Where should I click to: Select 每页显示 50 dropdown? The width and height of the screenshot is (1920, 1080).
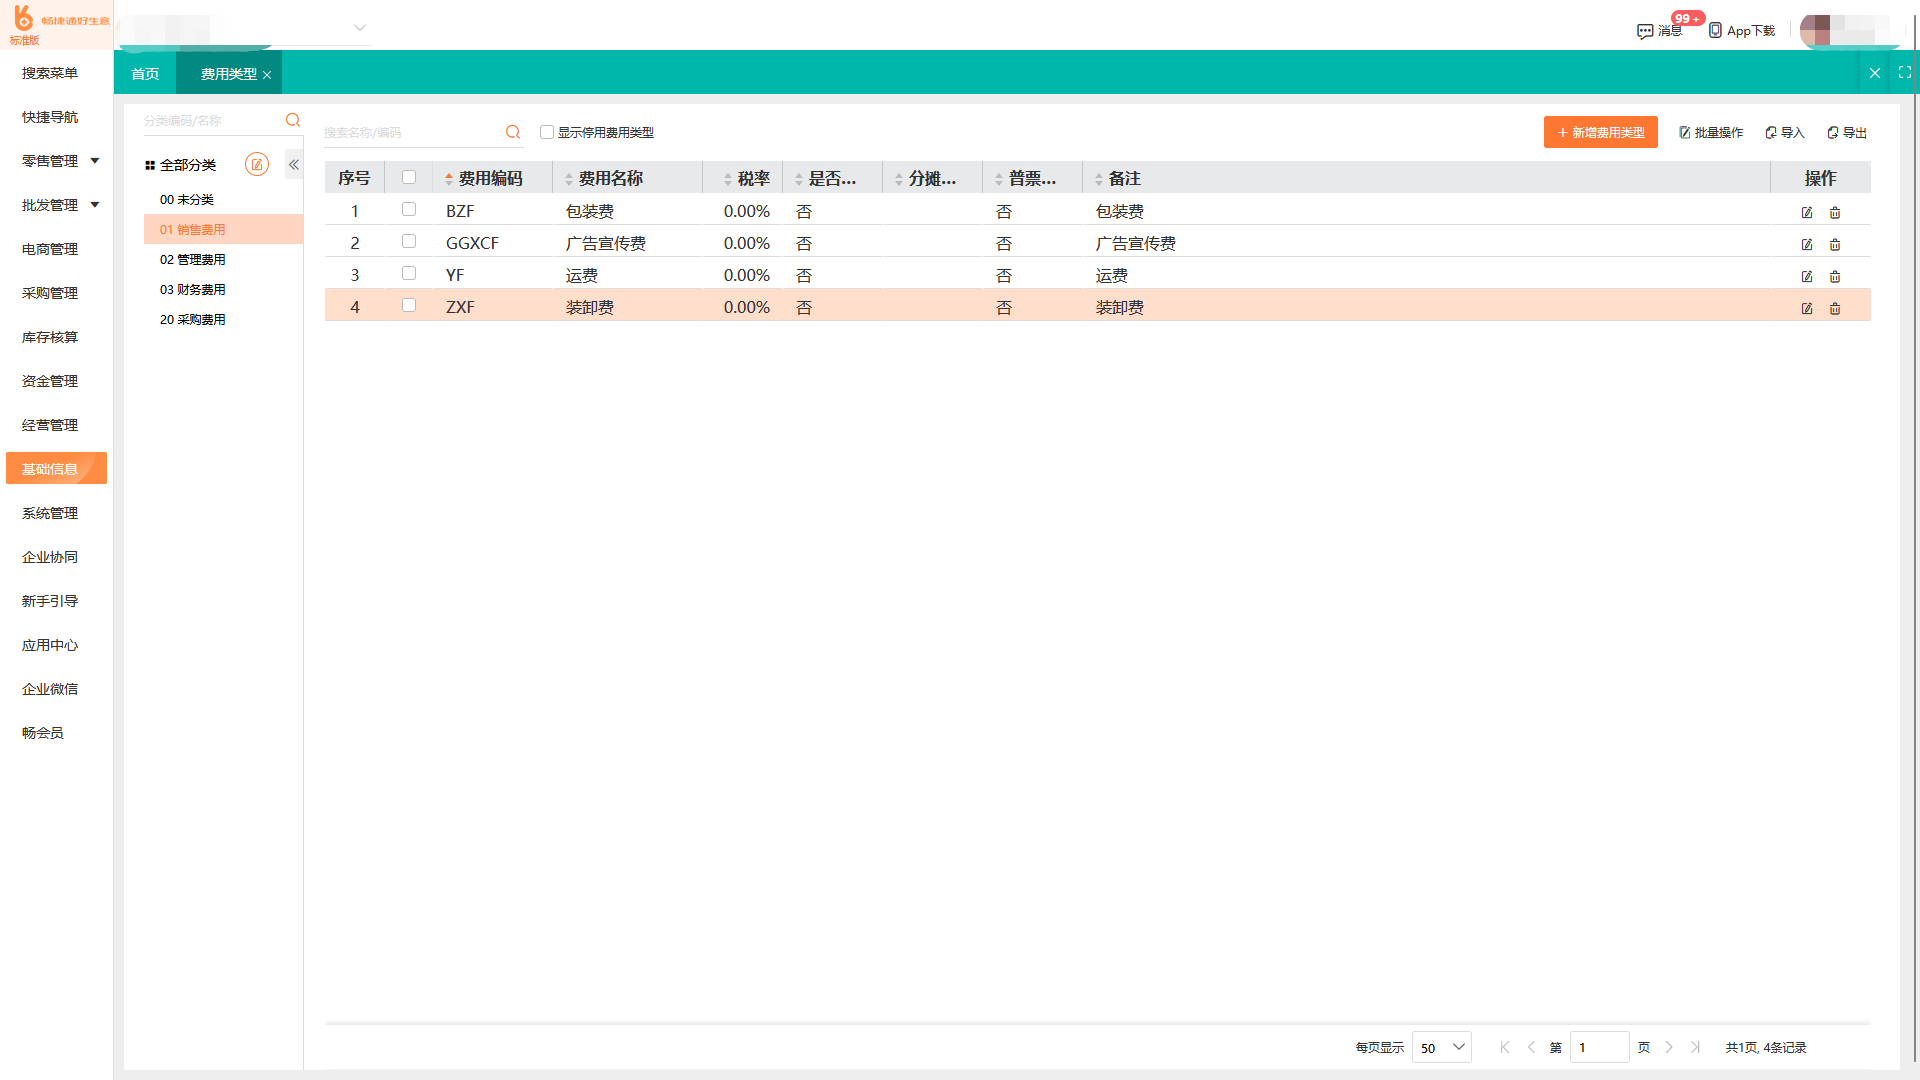pyautogui.click(x=1439, y=1047)
